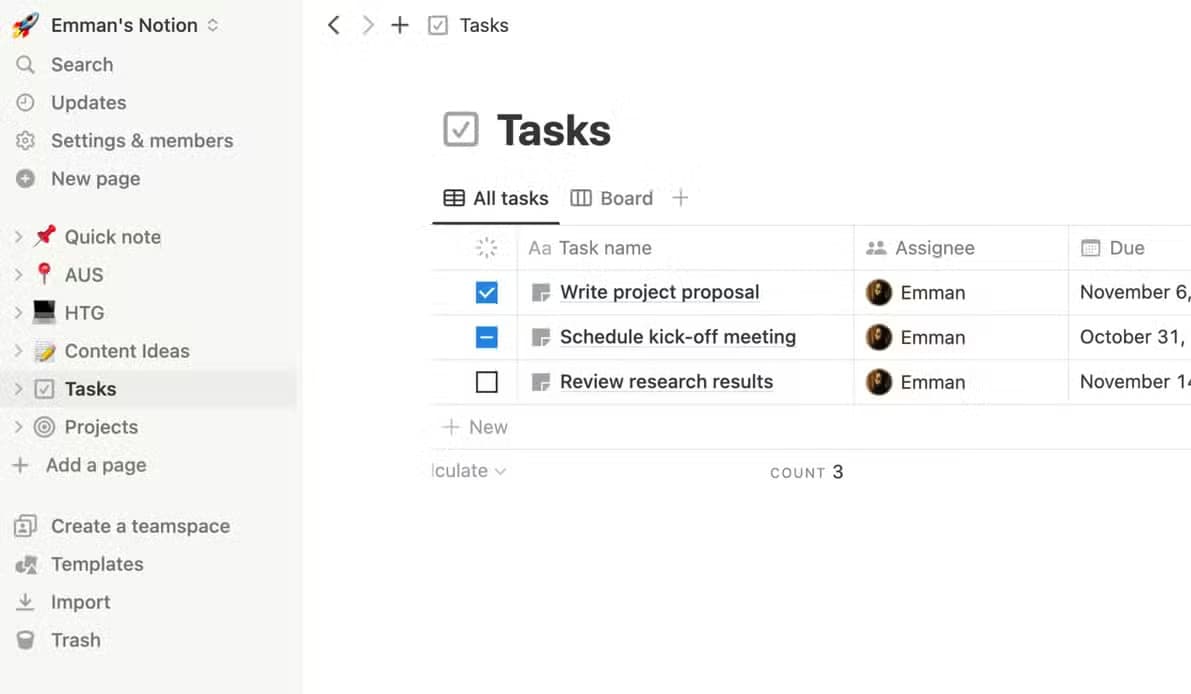This screenshot has height=694, width=1191.
Task: Click the Trash bin icon
Action: click(x=25, y=640)
